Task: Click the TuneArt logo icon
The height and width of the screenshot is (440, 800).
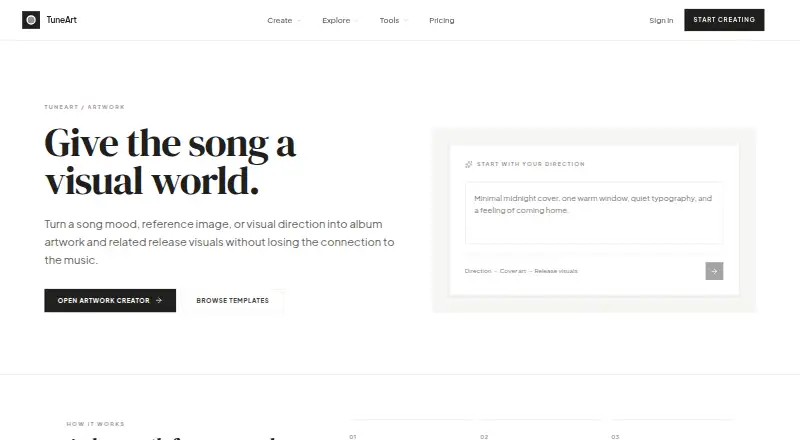Action: pos(31,20)
